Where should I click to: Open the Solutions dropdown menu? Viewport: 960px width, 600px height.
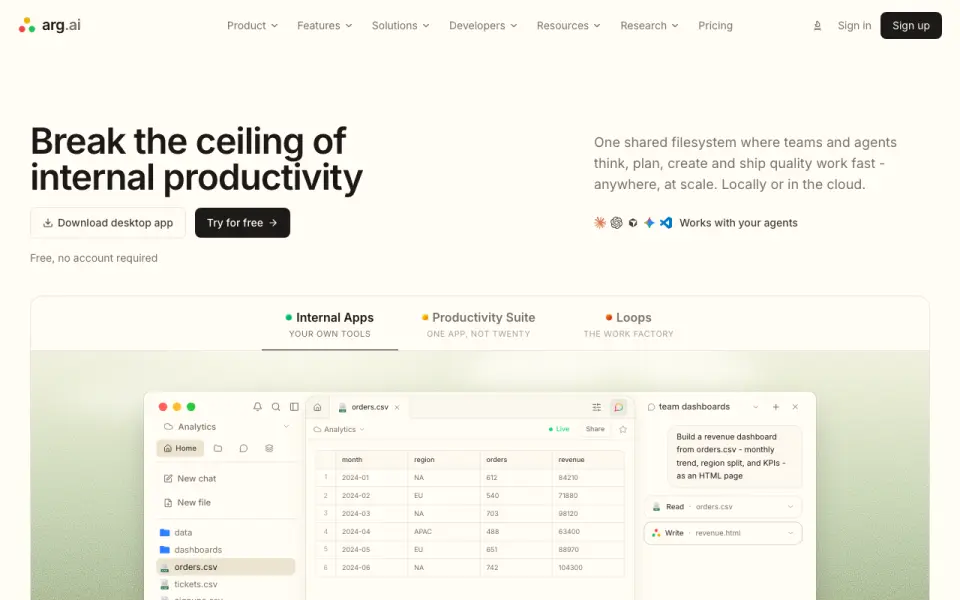(x=400, y=26)
